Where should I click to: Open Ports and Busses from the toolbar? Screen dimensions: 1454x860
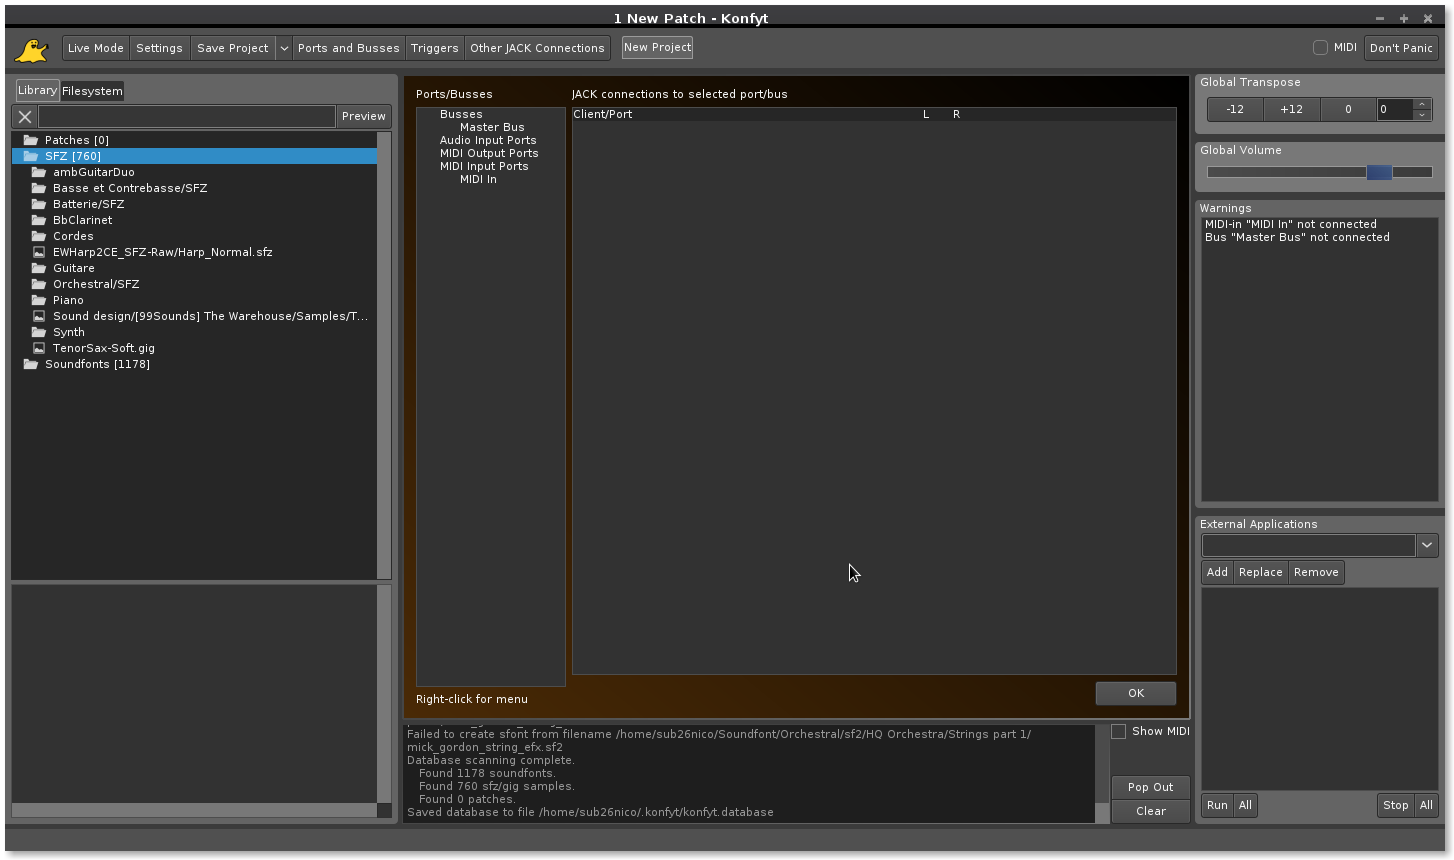coord(348,48)
